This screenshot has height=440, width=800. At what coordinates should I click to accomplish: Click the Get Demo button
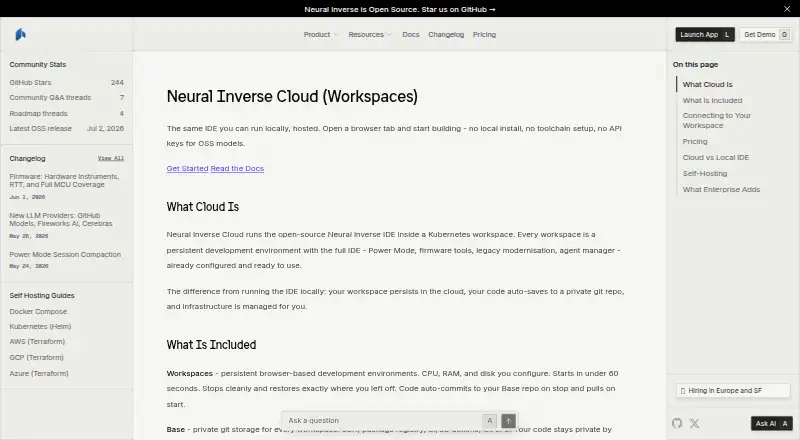pyautogui.click(x=765, y=34)
